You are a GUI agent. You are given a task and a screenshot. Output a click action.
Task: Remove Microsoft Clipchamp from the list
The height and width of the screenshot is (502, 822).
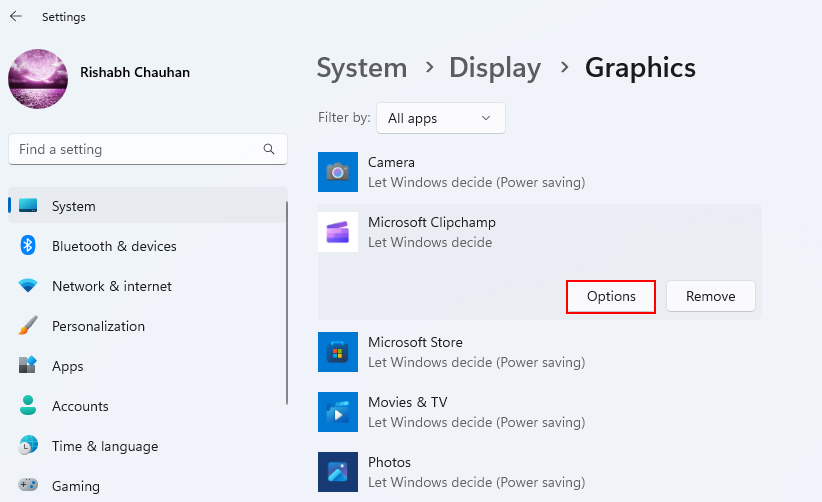[x=710, y=296]
